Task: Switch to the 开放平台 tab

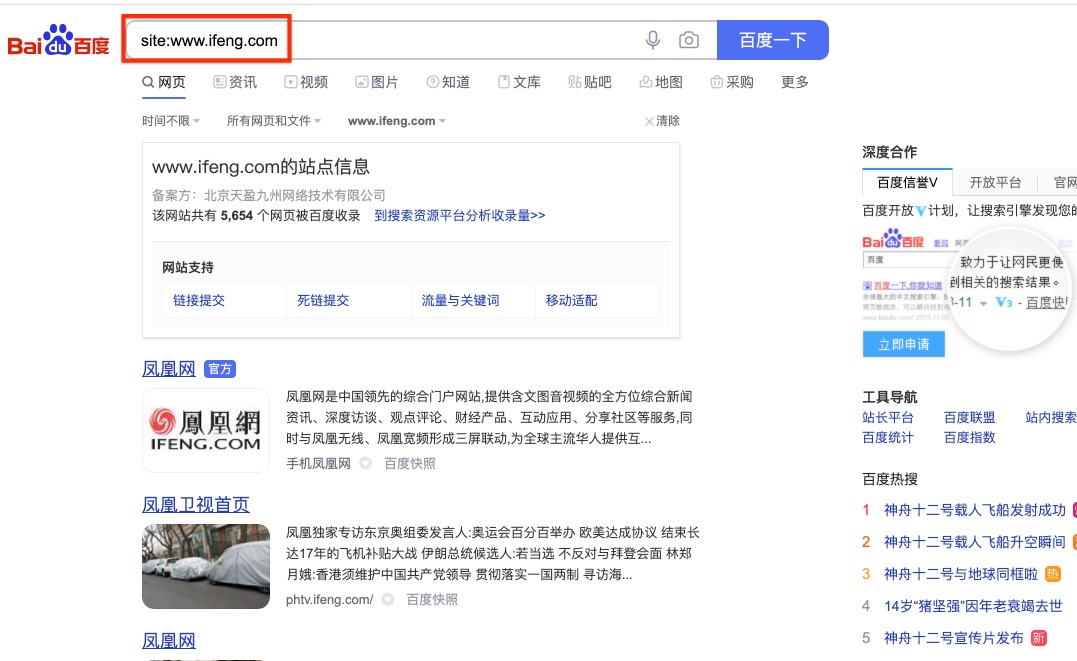Action: 995,182
